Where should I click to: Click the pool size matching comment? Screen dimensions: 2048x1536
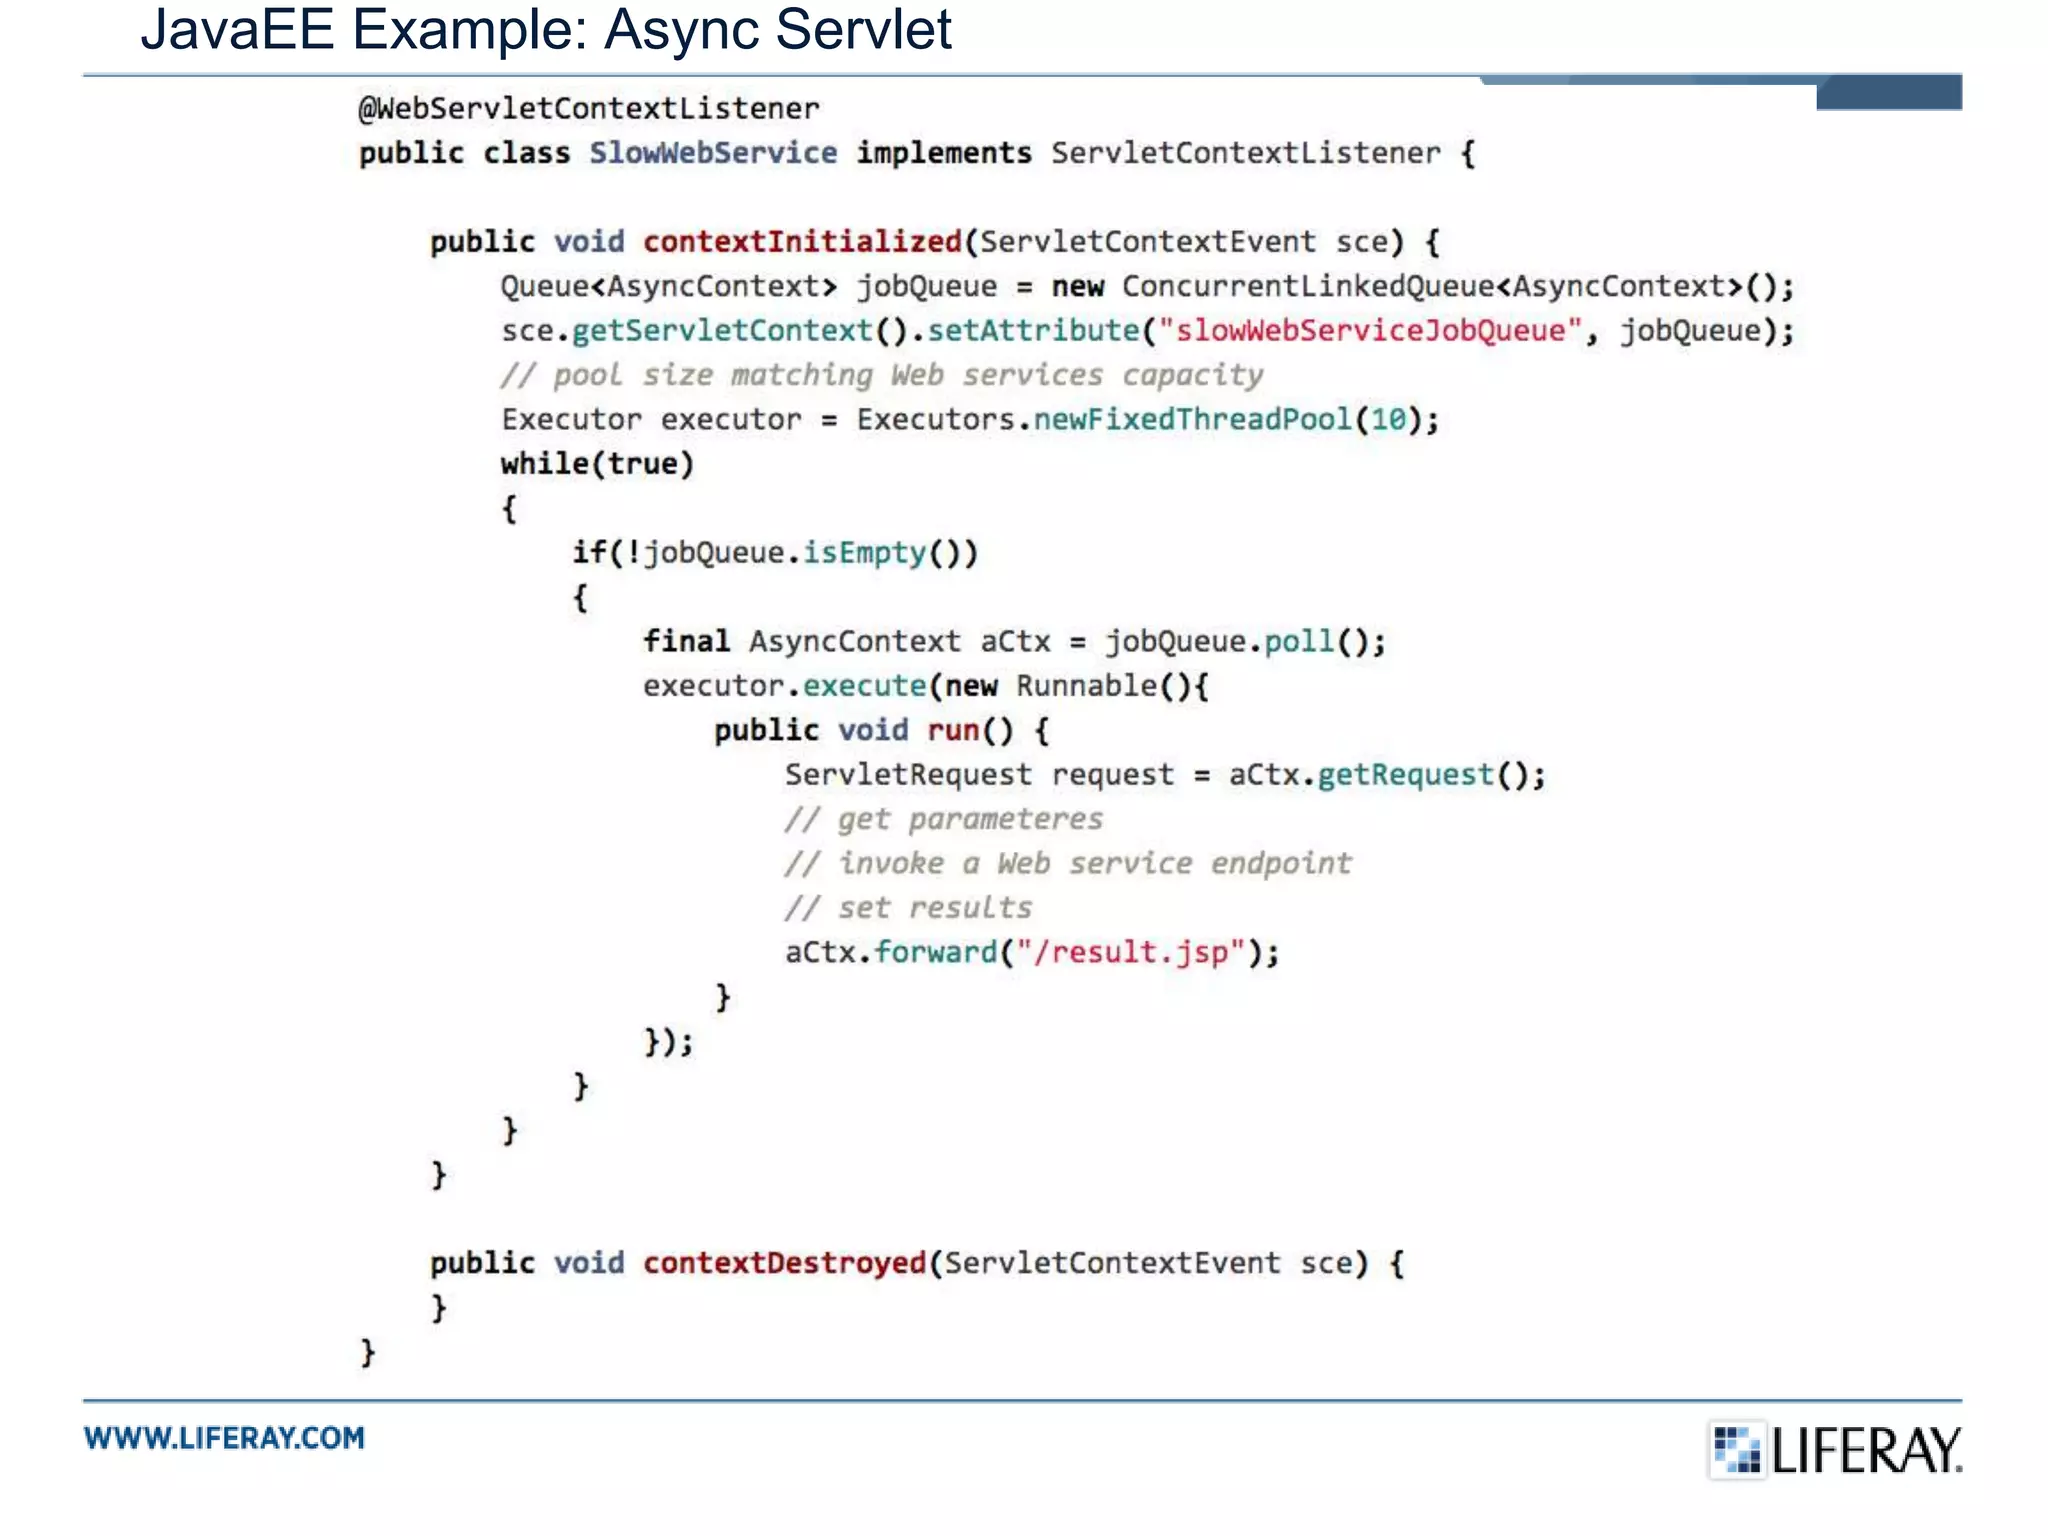coord(881,375)
